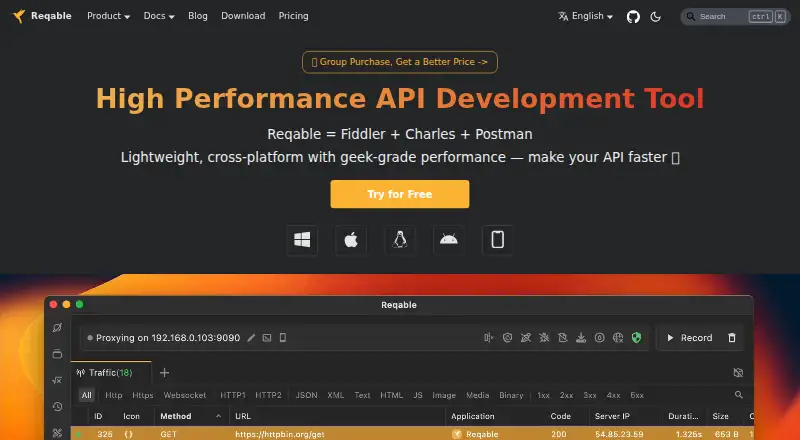Click the bug icon in the app toolbar

click(544, 338)
